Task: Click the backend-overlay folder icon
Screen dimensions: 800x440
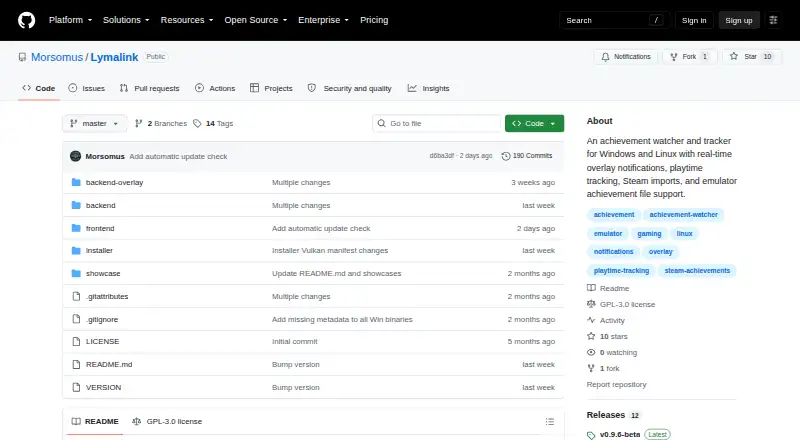Action: coord(76,182)
